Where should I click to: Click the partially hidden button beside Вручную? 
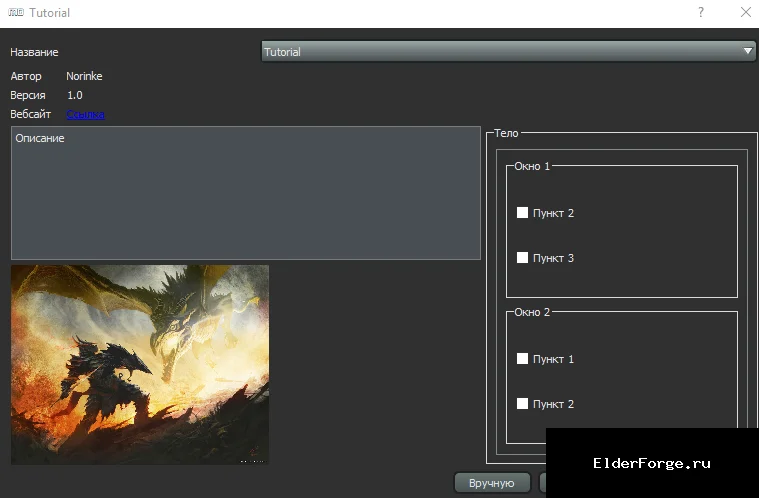tap(542, 484)
